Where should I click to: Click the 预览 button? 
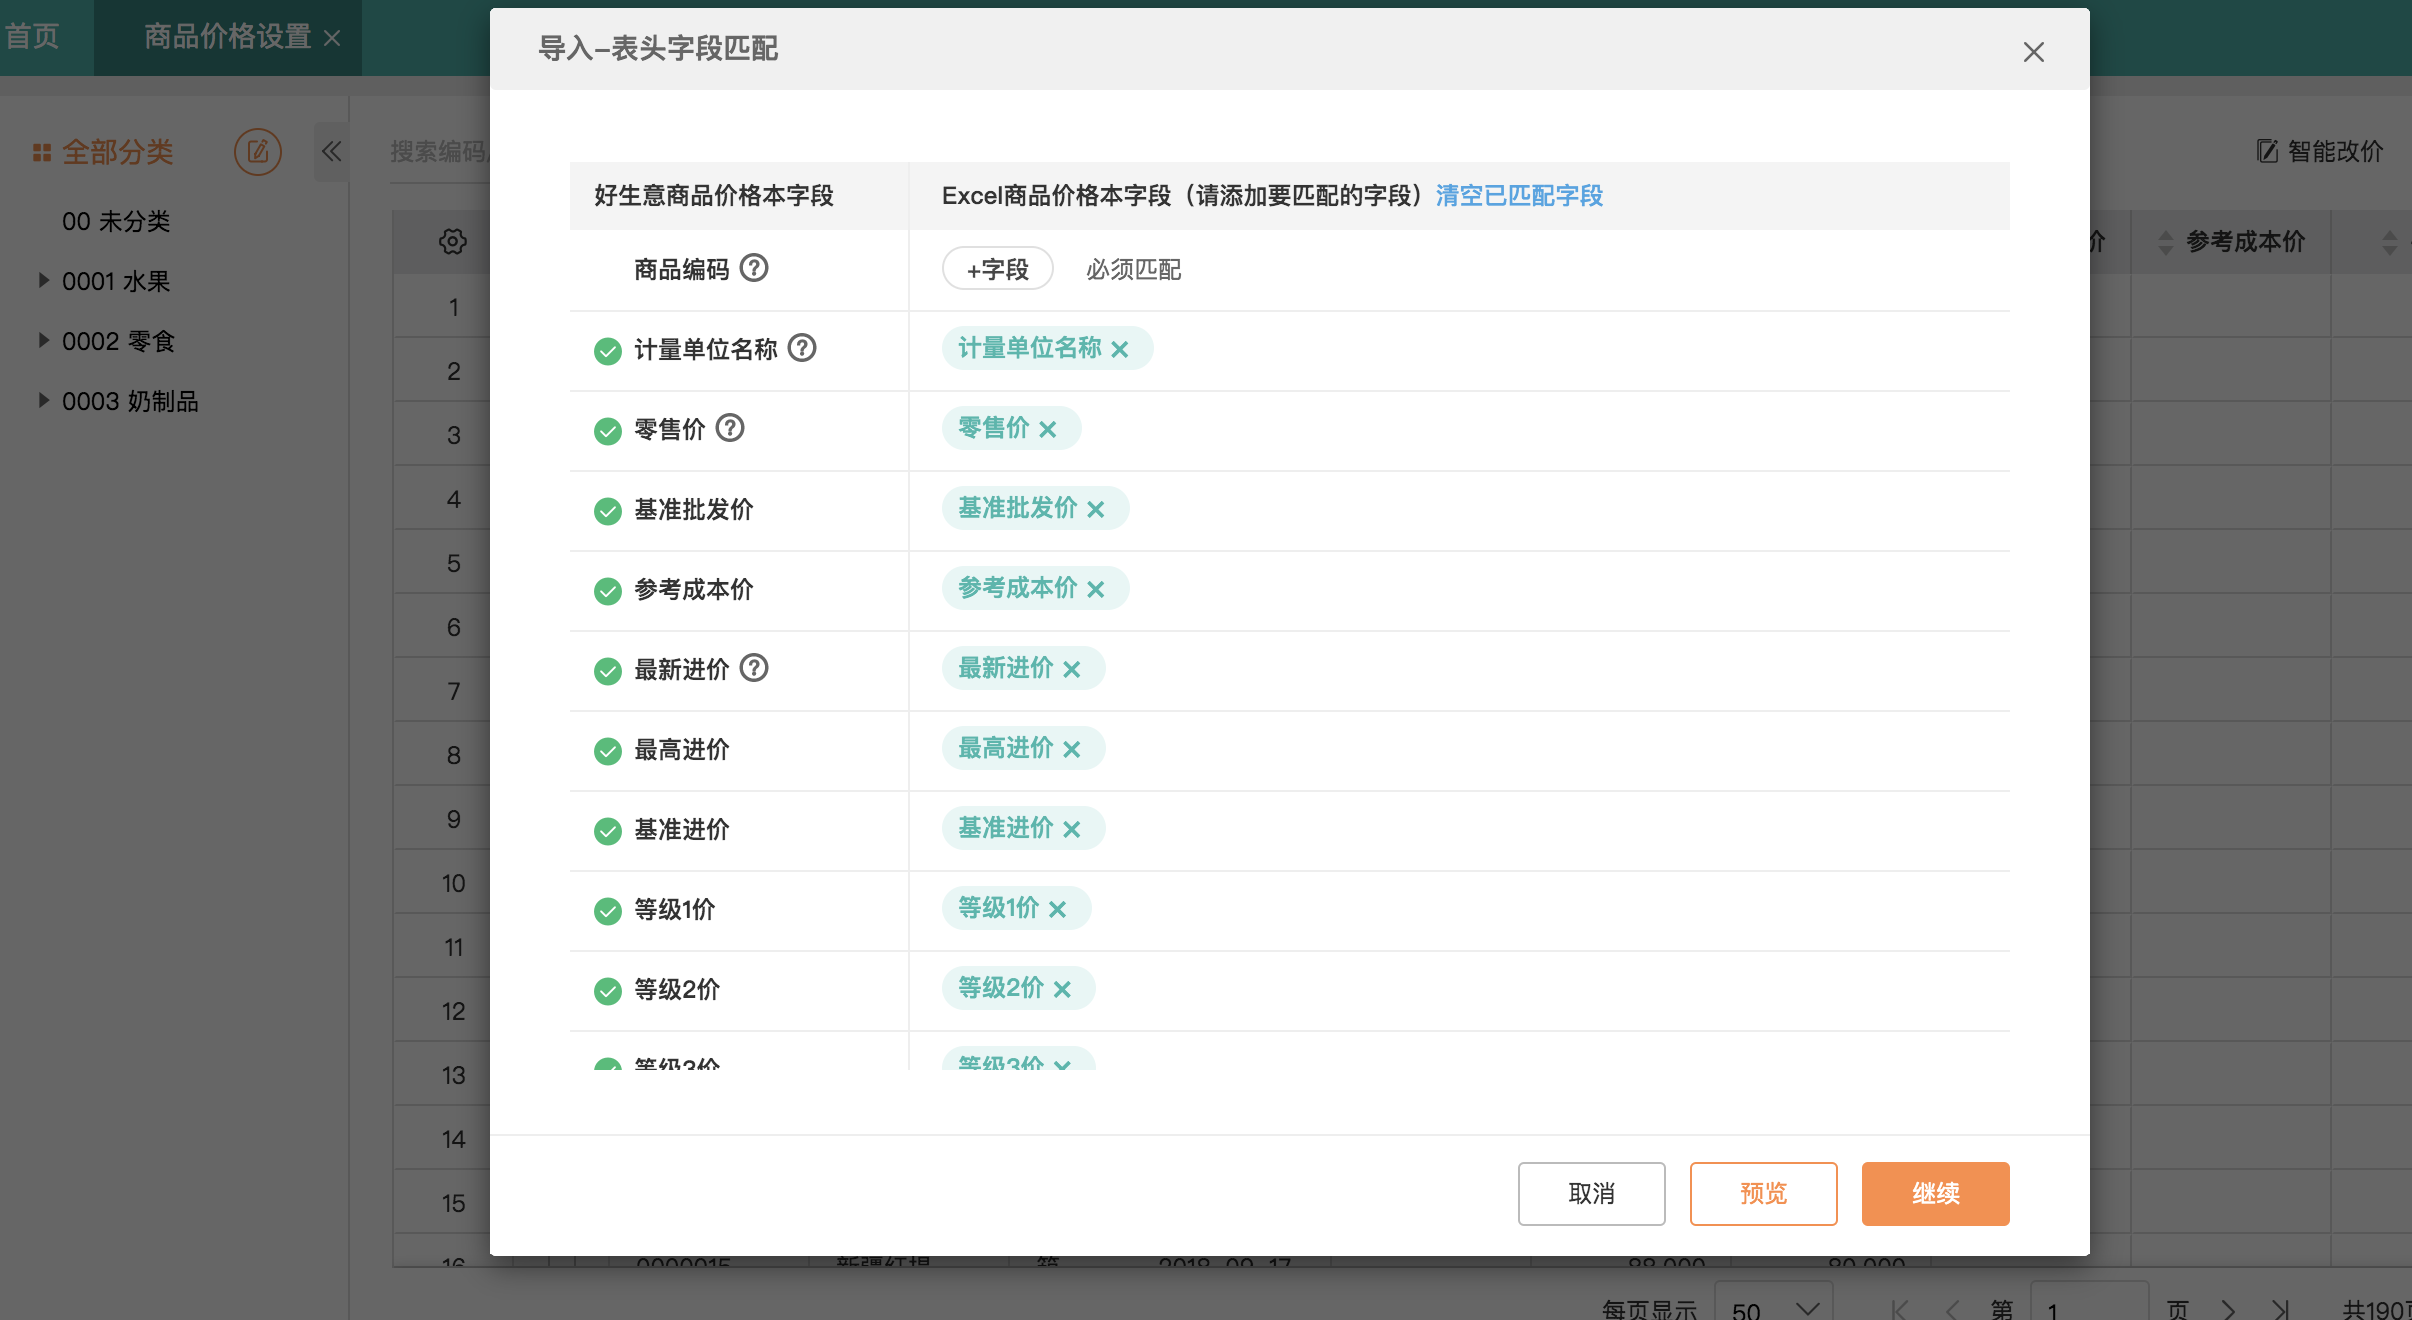pos(1763,1193)
